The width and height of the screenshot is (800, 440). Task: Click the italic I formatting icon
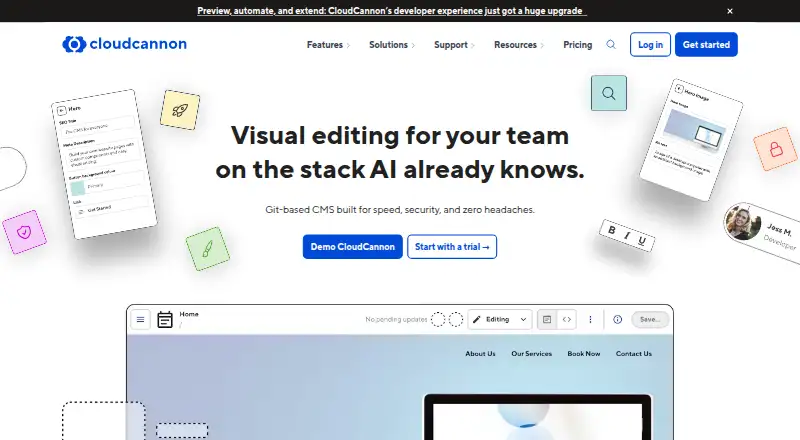point(627,236)
